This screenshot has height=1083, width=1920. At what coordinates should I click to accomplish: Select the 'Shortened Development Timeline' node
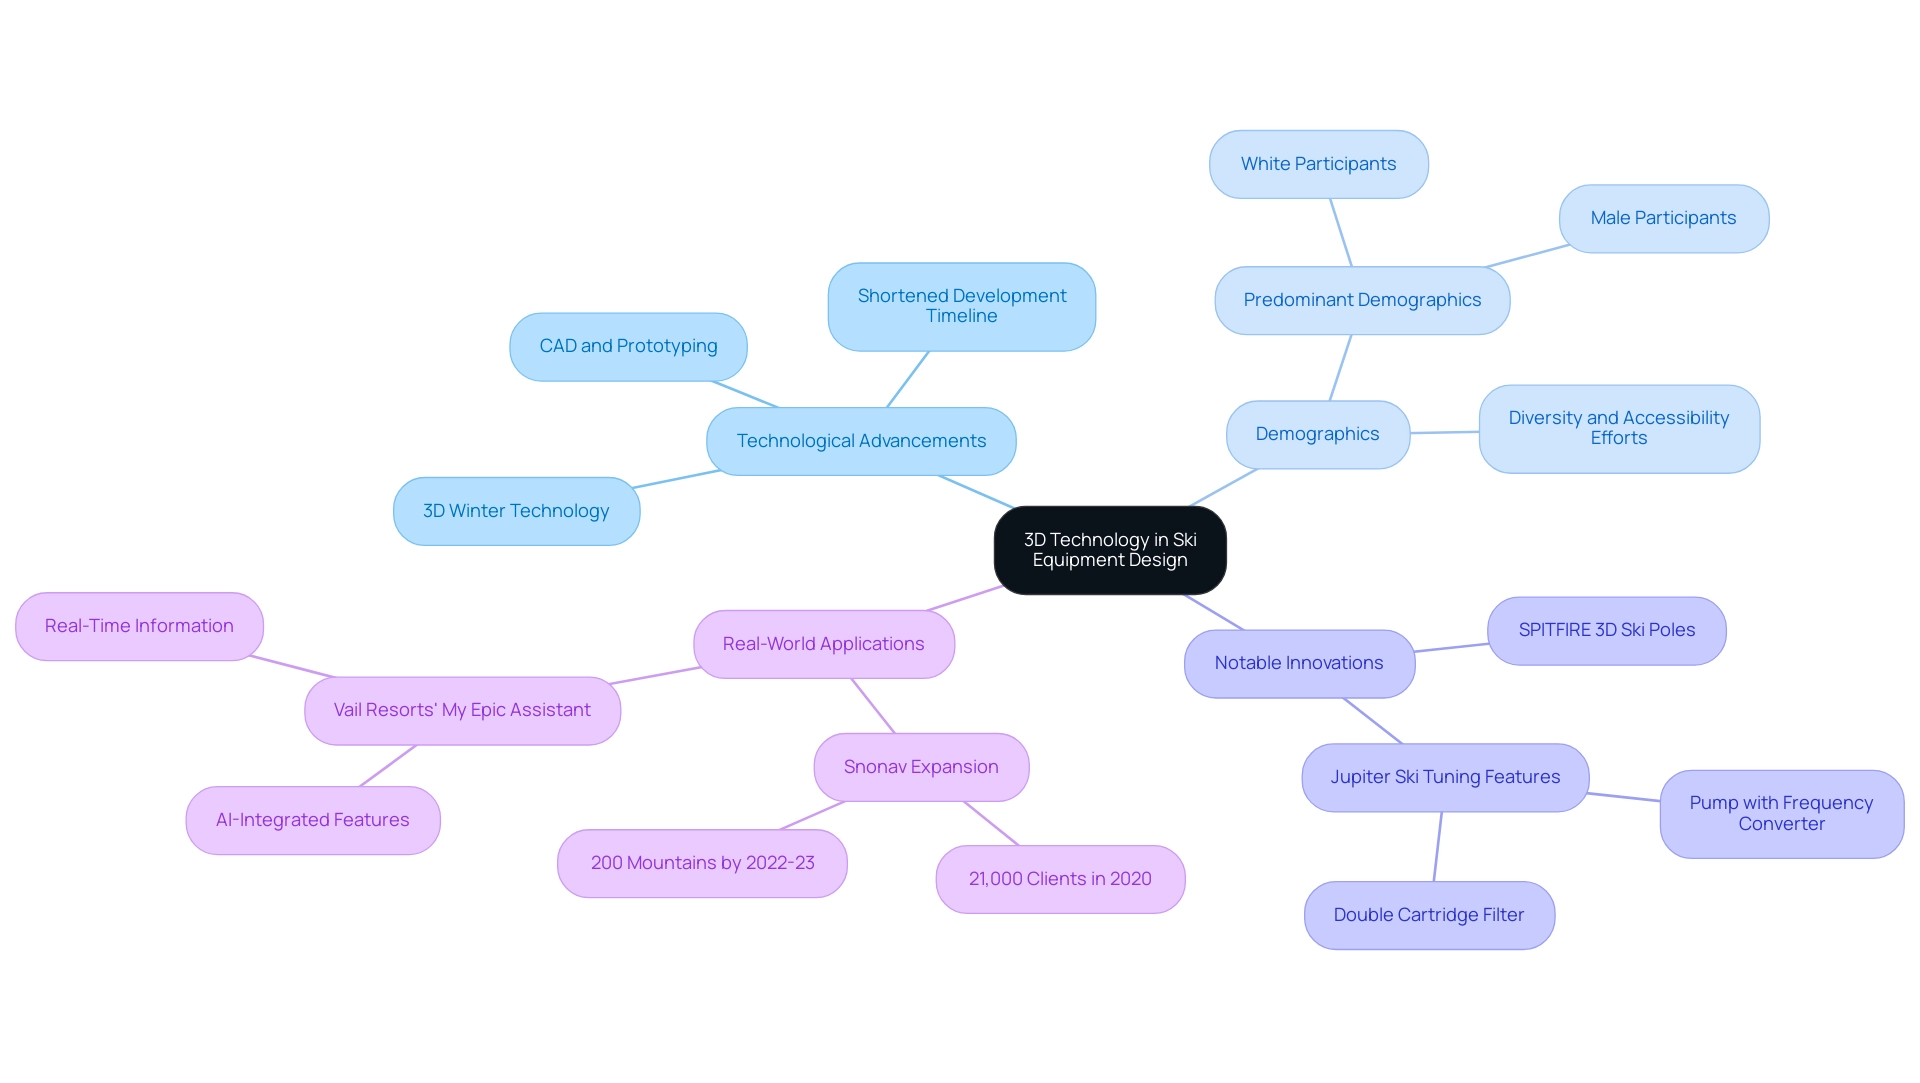click(x=960, y=306)
